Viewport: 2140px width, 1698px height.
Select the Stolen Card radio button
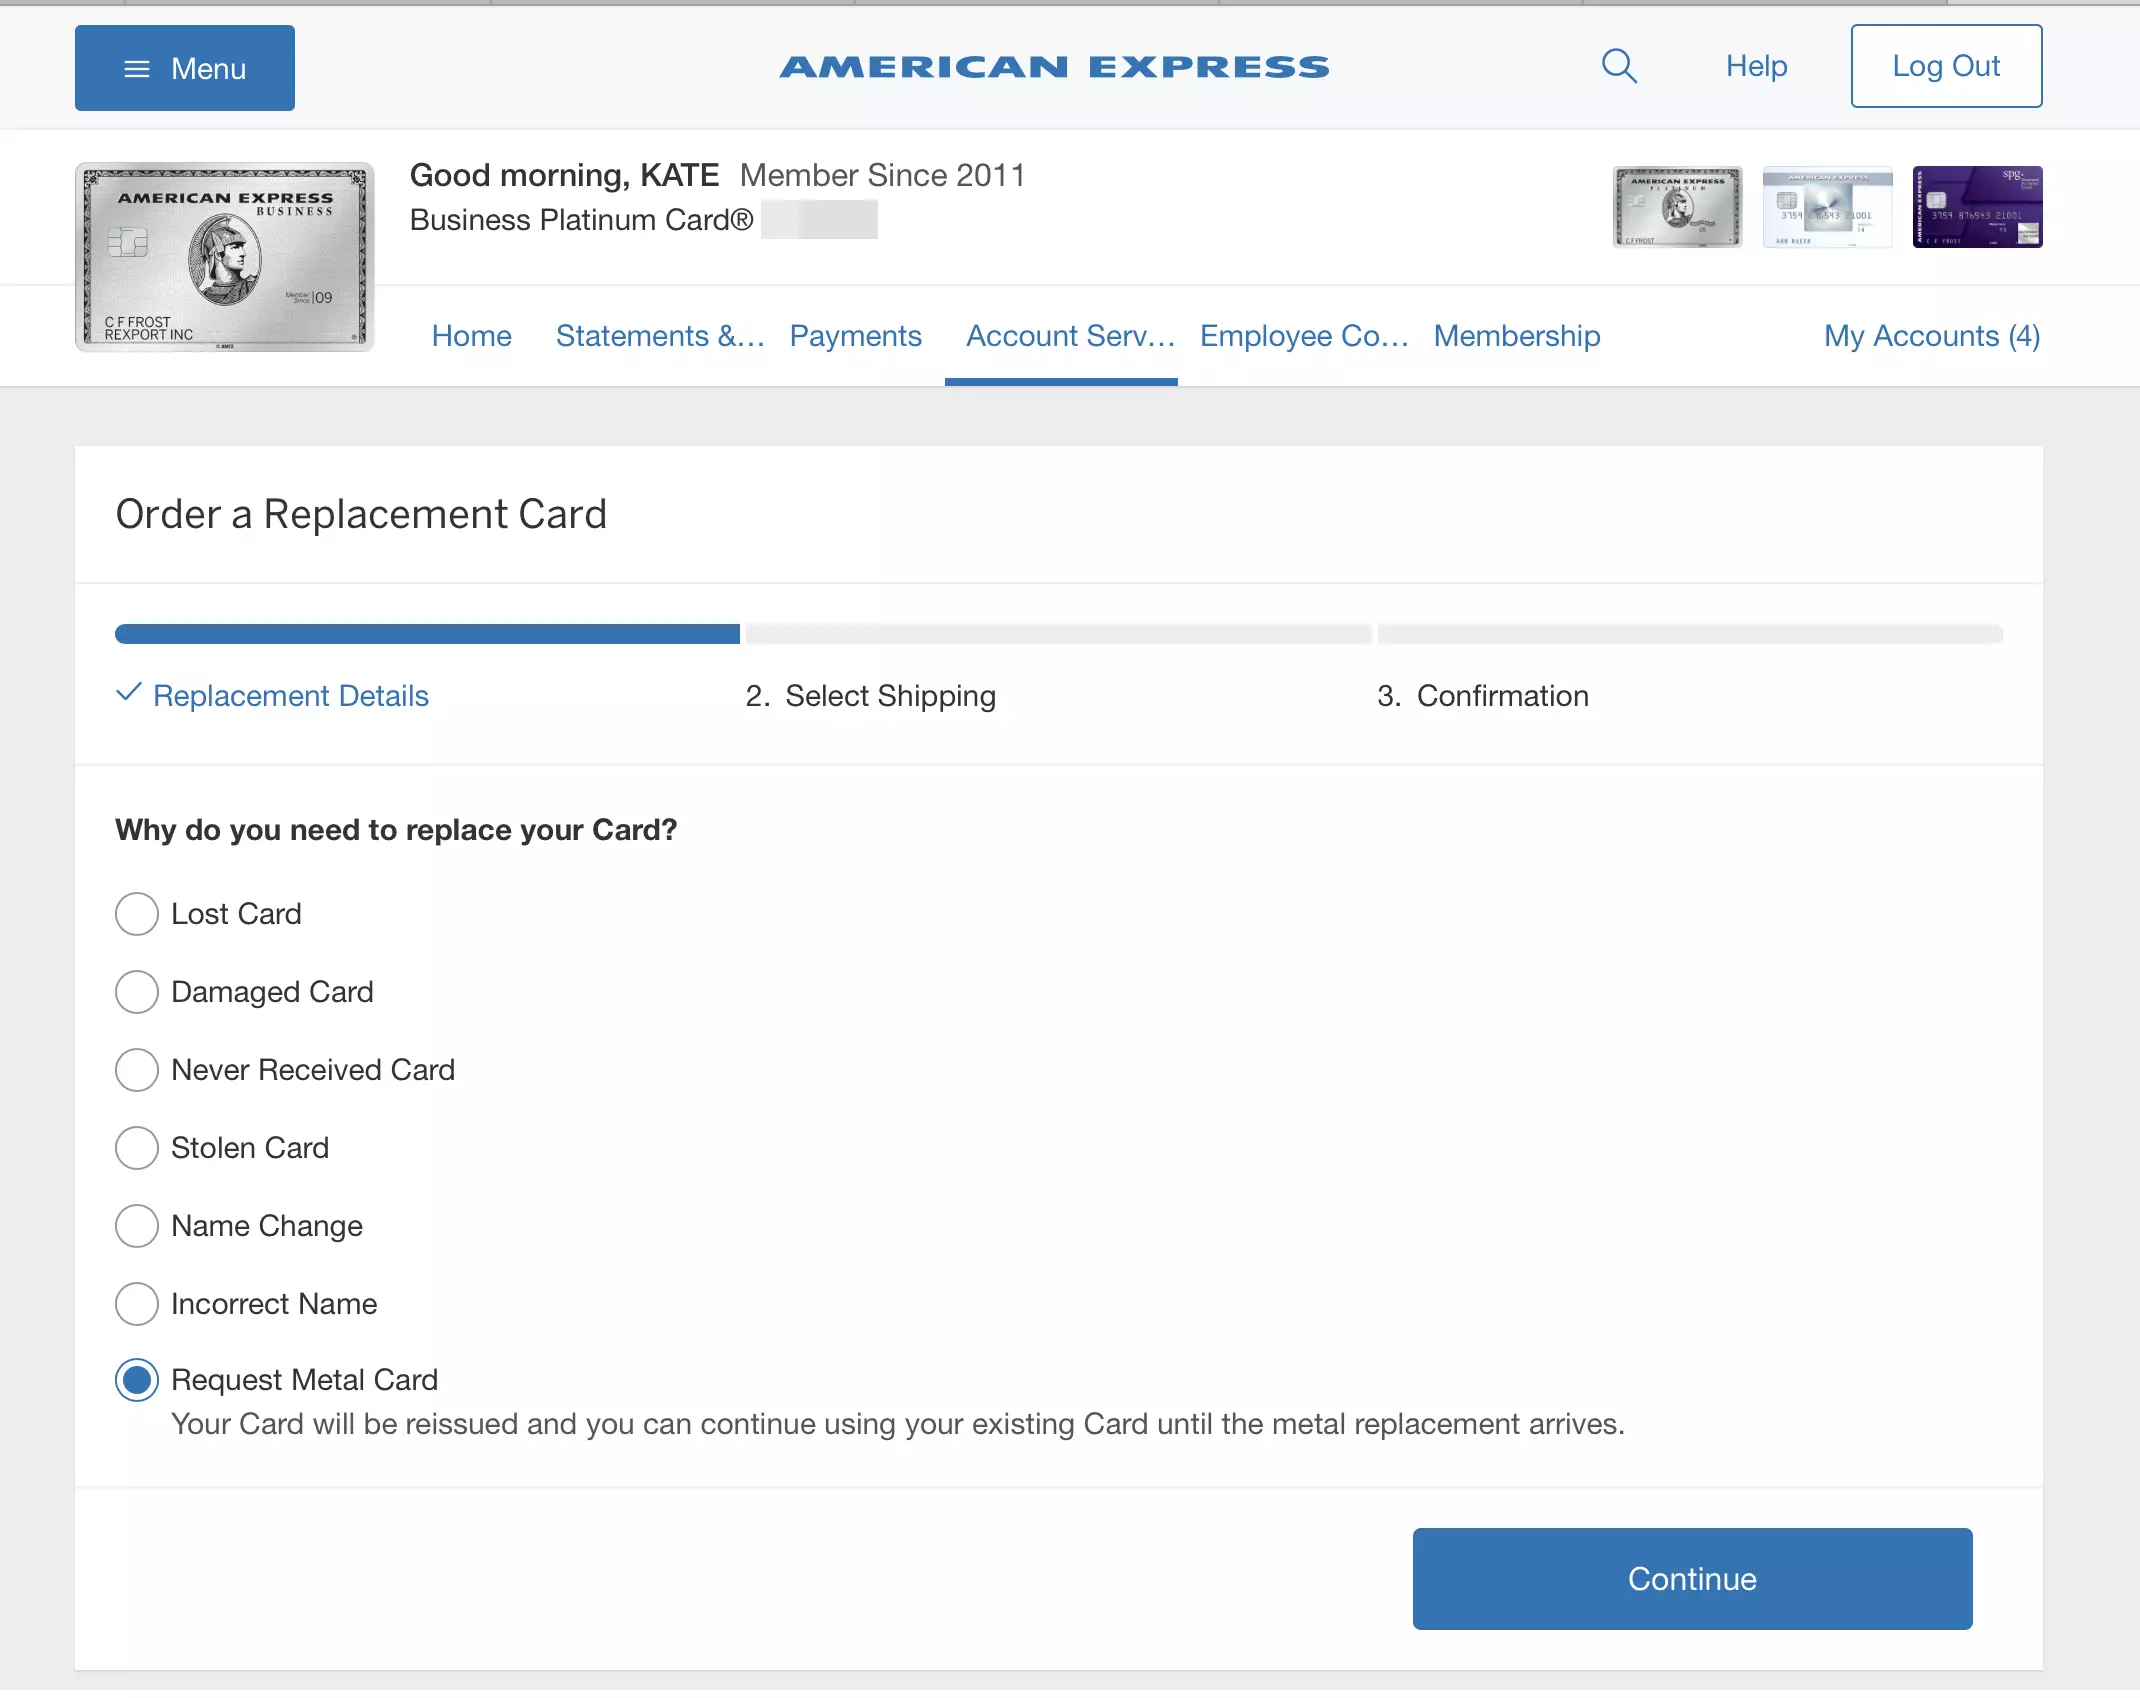pyautogui.click(x=135, y=1148)
